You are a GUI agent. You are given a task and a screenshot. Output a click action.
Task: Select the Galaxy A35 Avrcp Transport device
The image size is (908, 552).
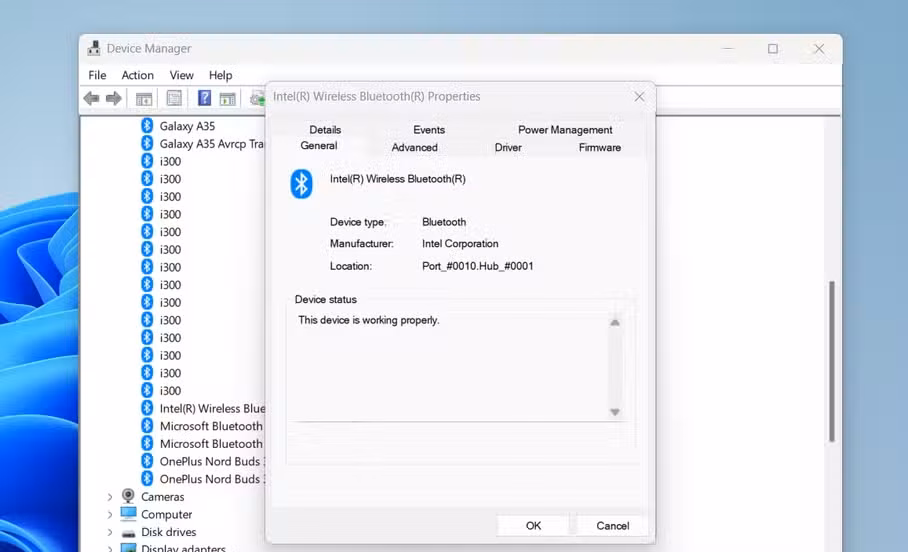[211, 144]
